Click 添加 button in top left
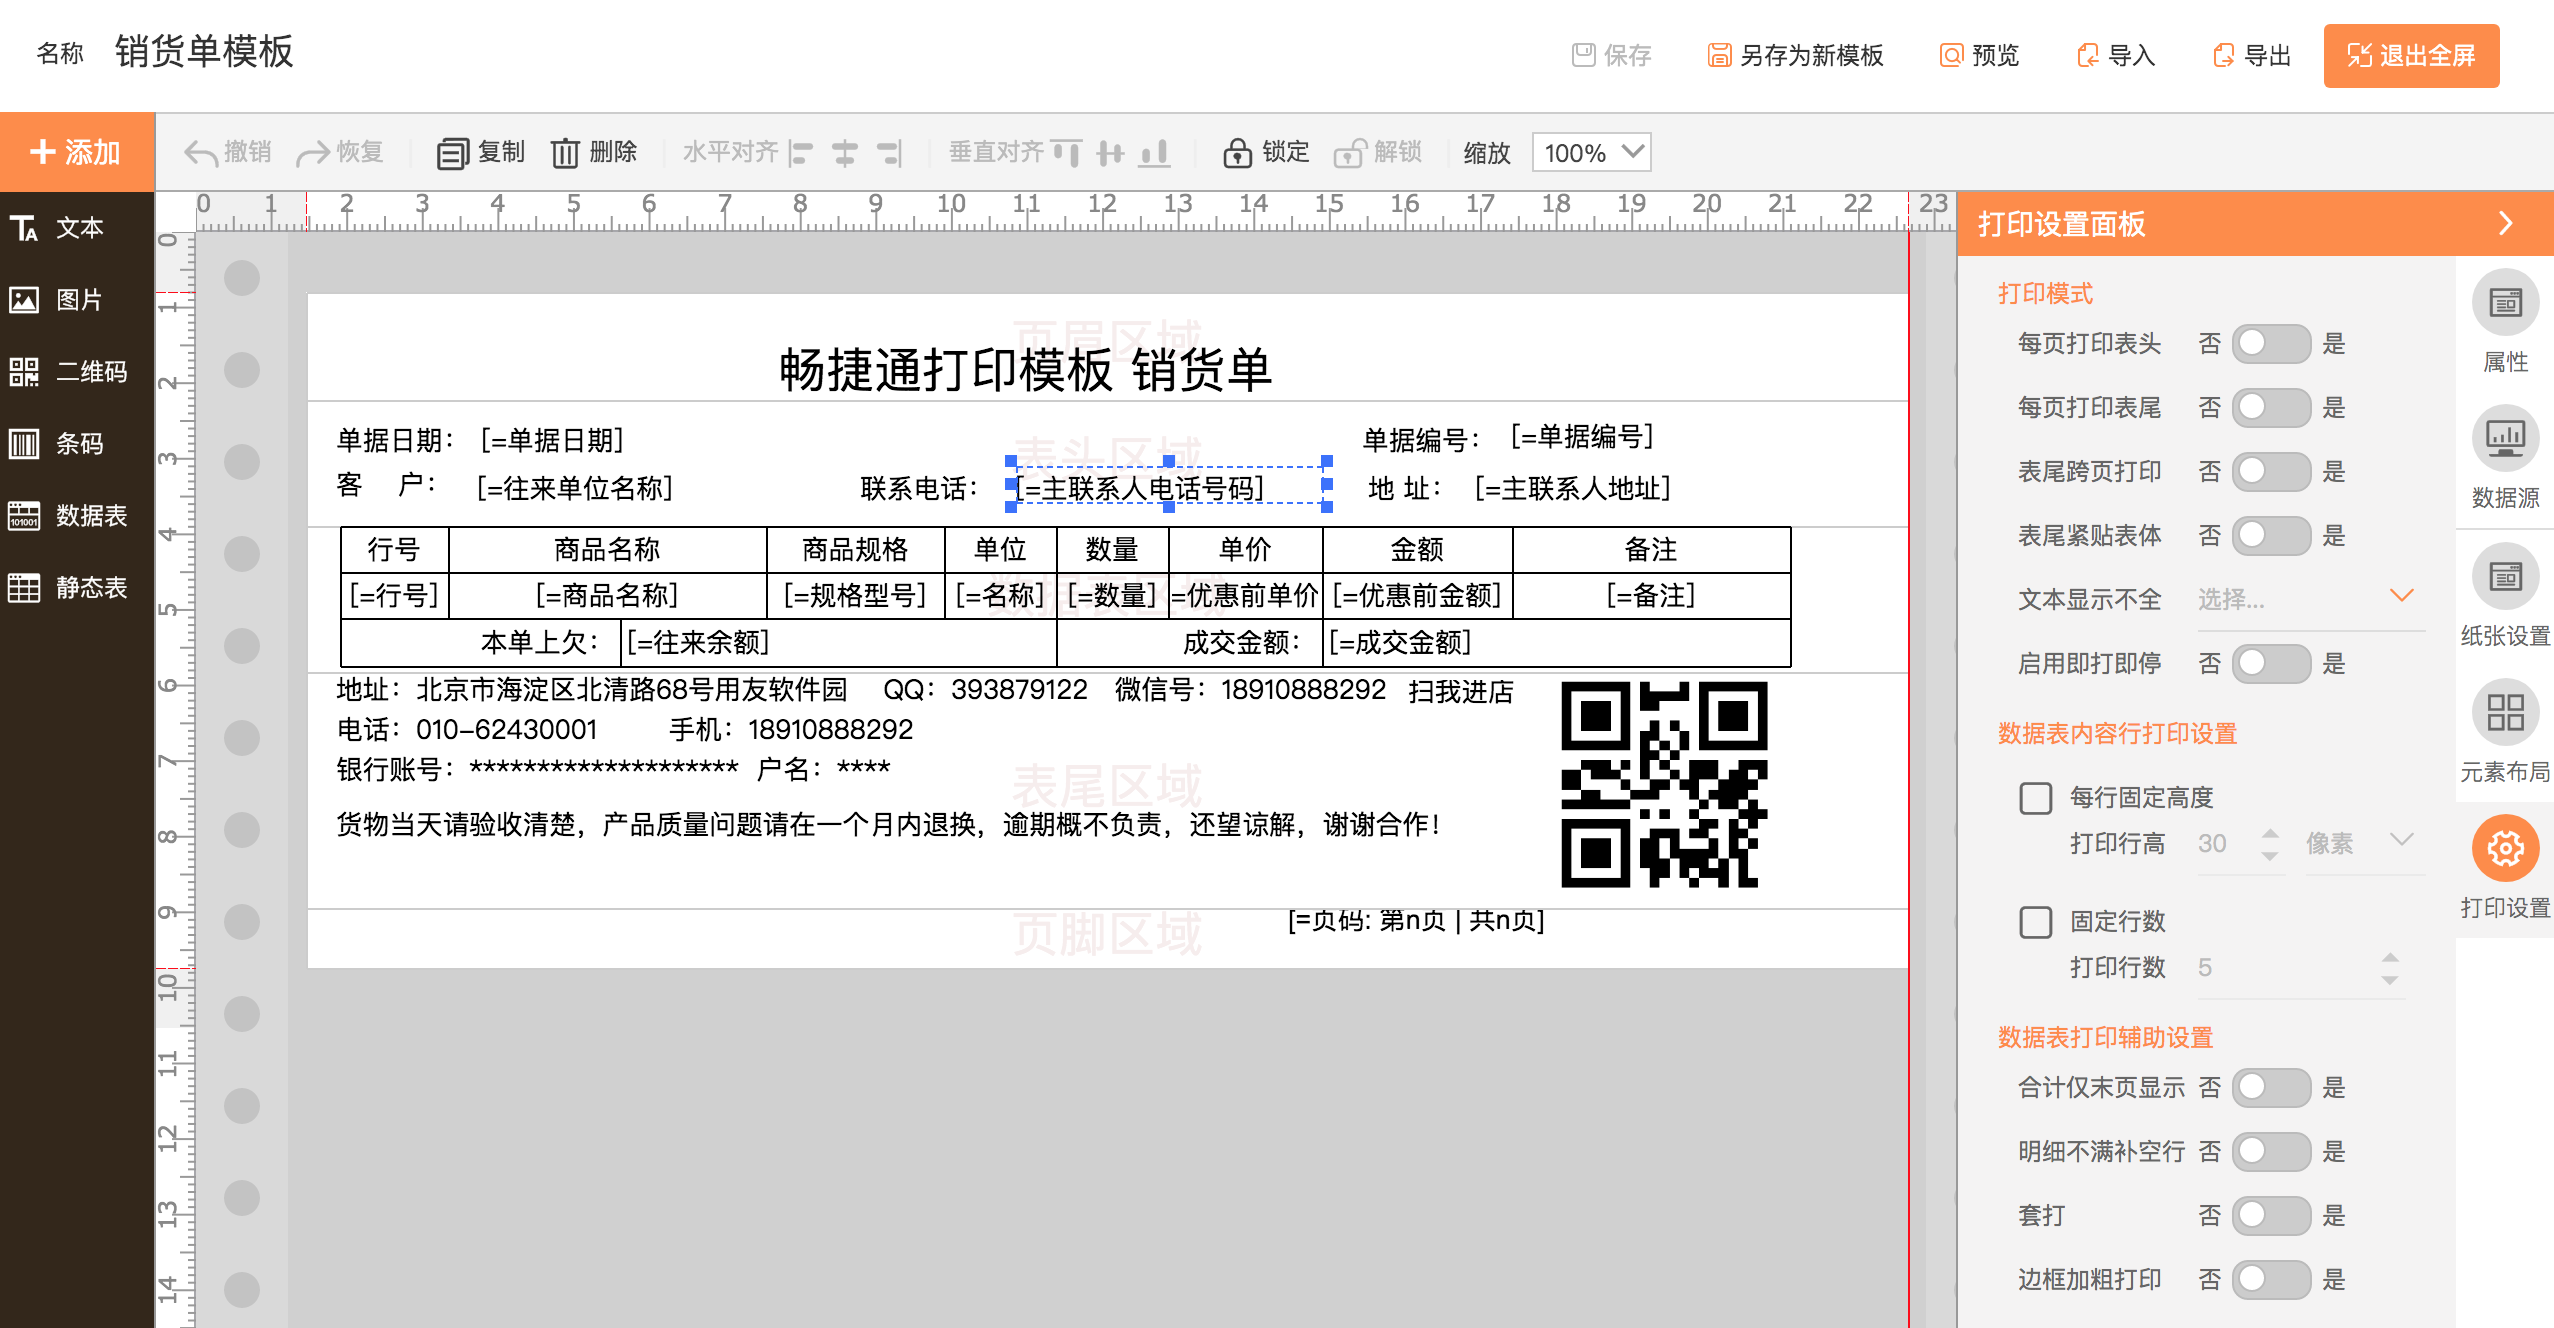 76,152
